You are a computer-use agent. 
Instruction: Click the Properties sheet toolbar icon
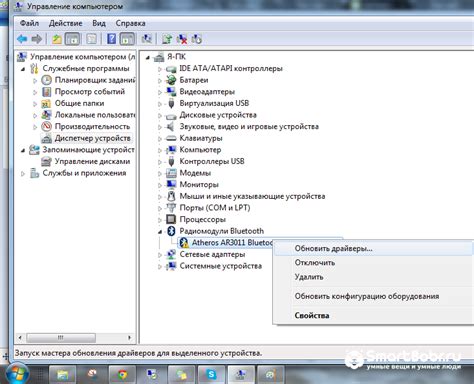coord(91,39)
